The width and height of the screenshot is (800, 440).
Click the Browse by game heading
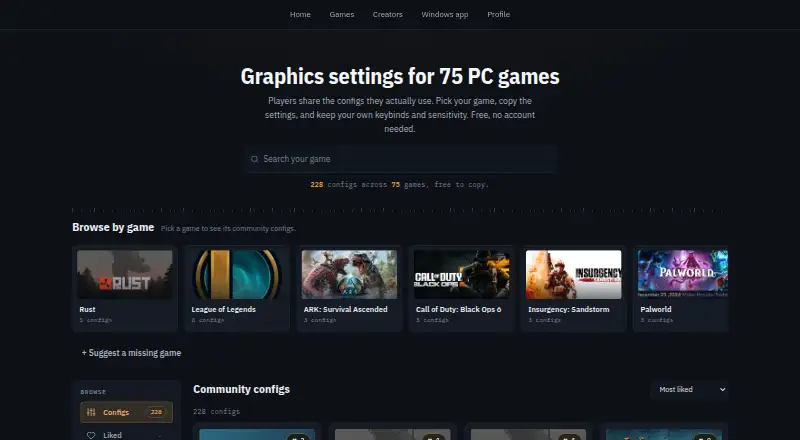click(x=113, y=227)
